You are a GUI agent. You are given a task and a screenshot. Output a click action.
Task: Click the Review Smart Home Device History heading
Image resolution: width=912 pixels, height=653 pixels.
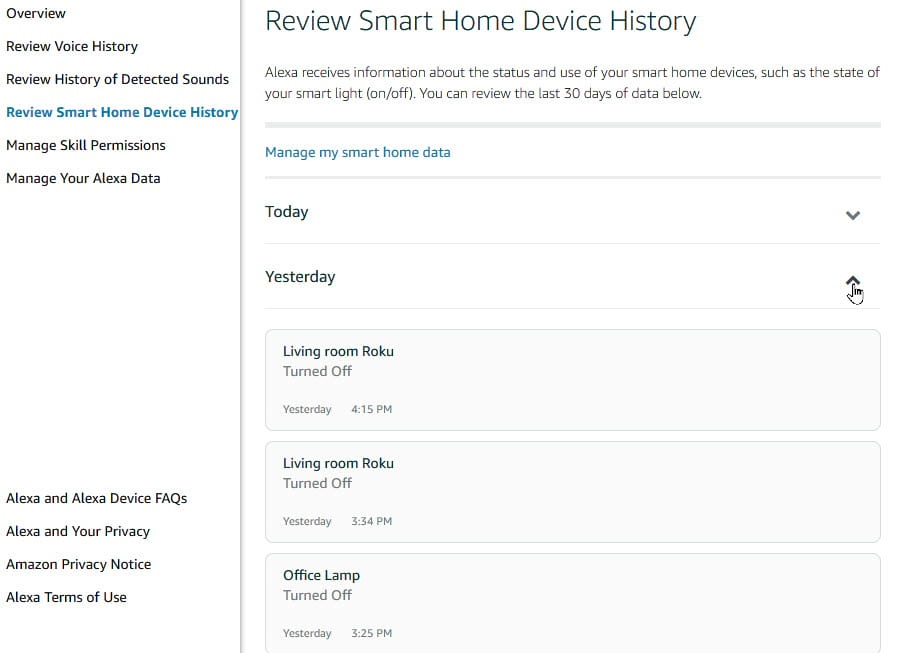point(480,21)
